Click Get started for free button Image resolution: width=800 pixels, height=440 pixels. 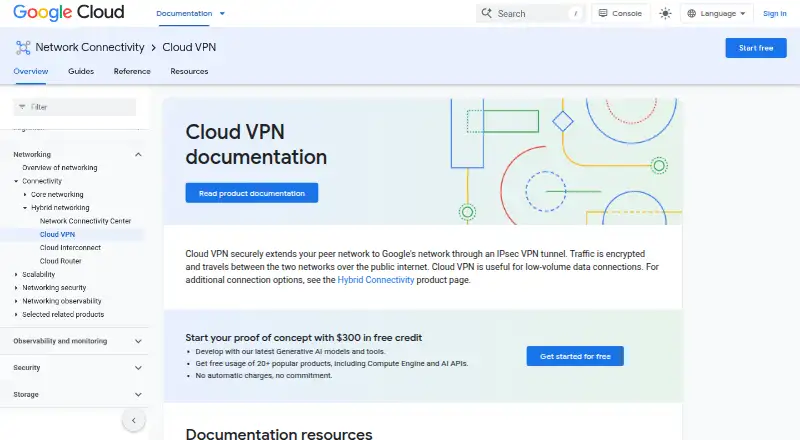[x=575, y=356]
